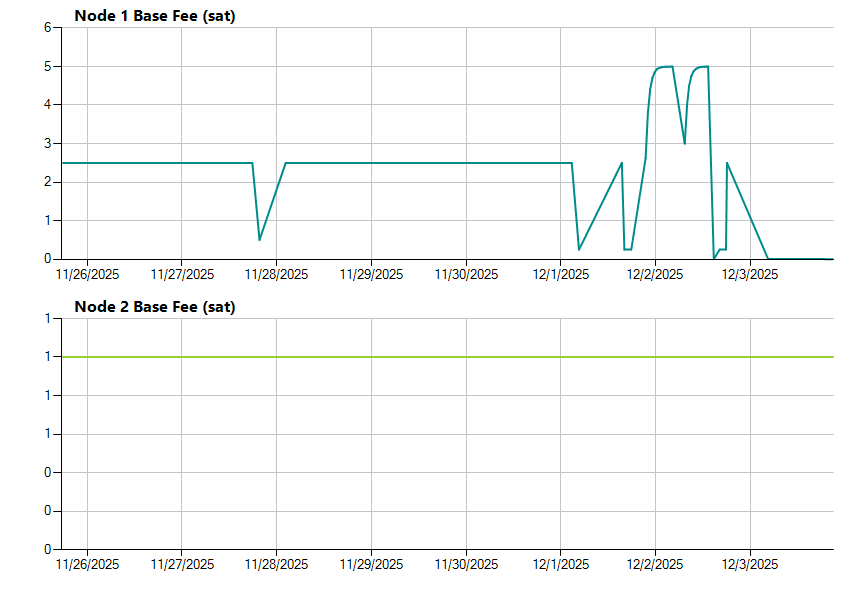Select the 11/27/2025 date label under Node 2 chart
The height and width of the screenshot is (600, 860).
point(182,565)
